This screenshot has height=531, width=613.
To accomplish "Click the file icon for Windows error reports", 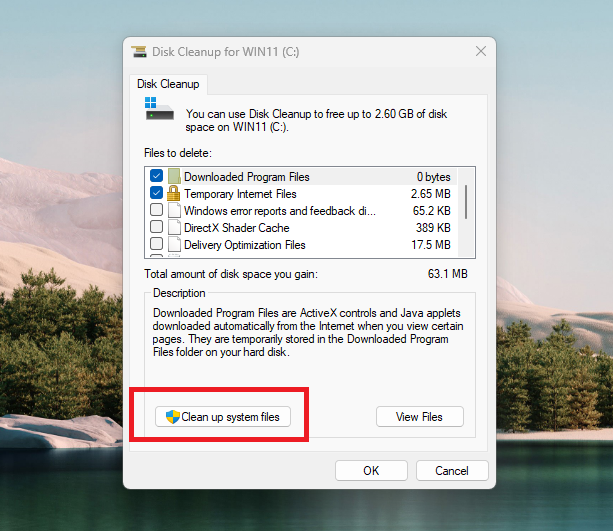I will pyautogui.click(x=174, y=210).
